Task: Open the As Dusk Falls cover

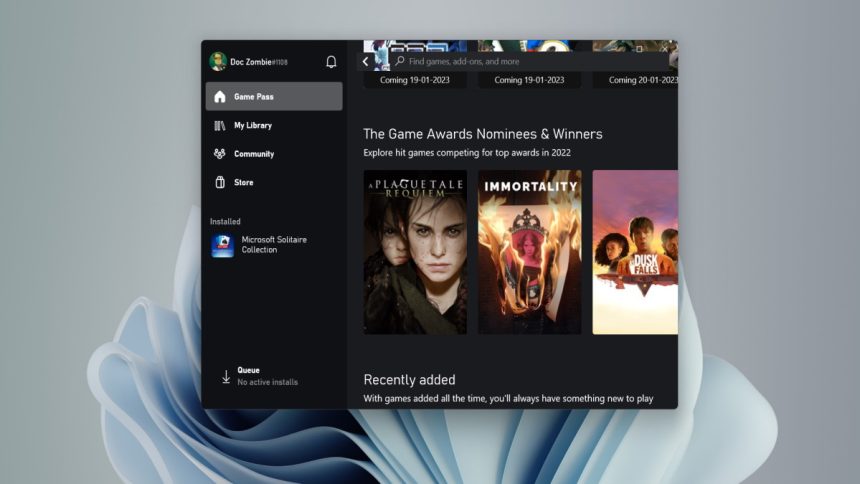Action: [635, 252]
